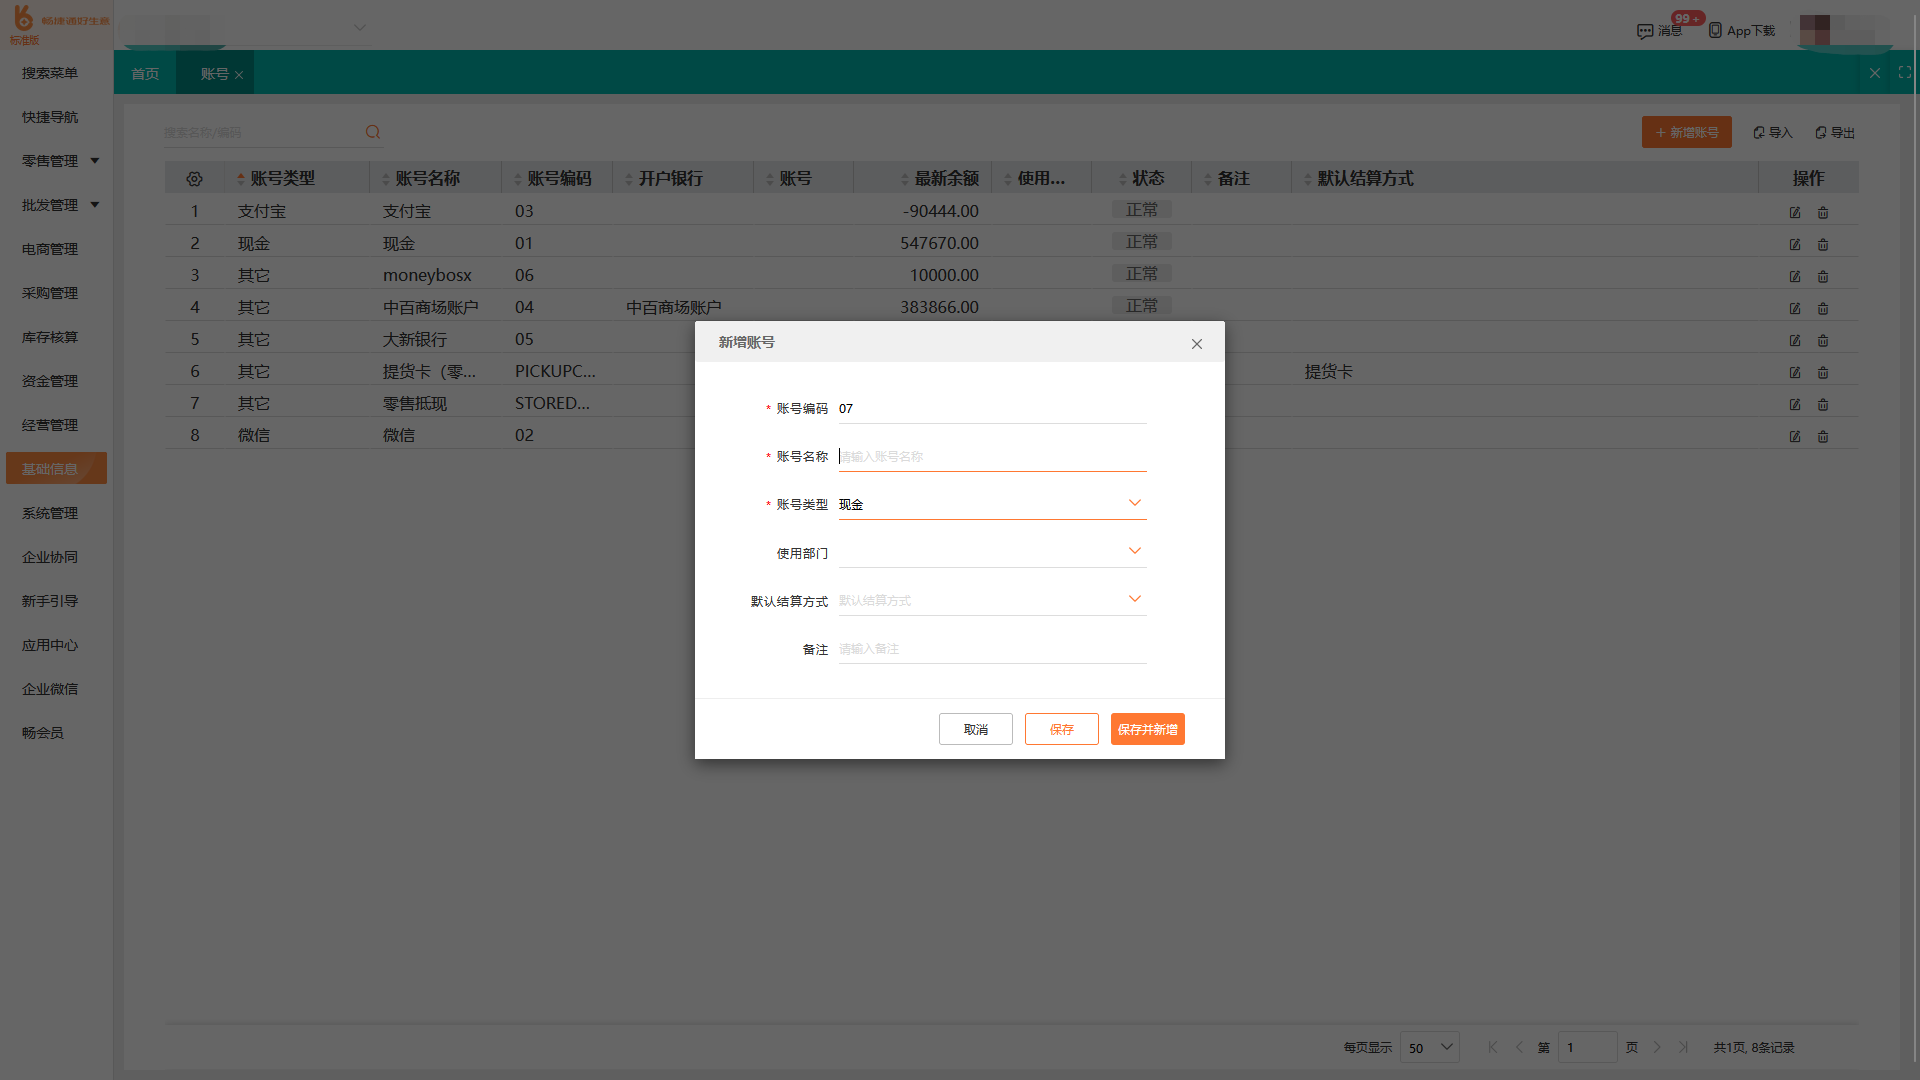Click the import icon to import accounts
The height and width of the screenshot is (1080, 1920).
coord(1774,132)
